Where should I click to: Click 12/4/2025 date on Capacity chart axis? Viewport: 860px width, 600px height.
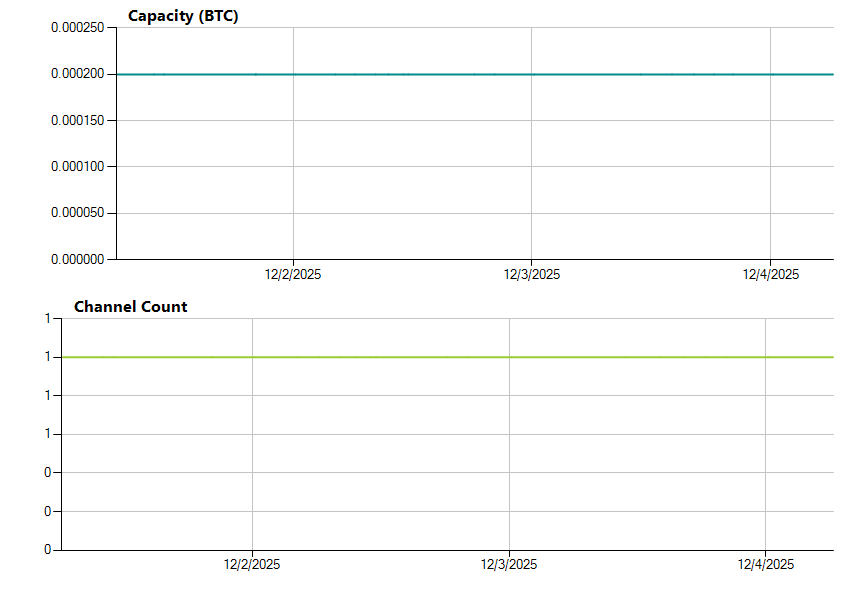(x=770, y=274)
